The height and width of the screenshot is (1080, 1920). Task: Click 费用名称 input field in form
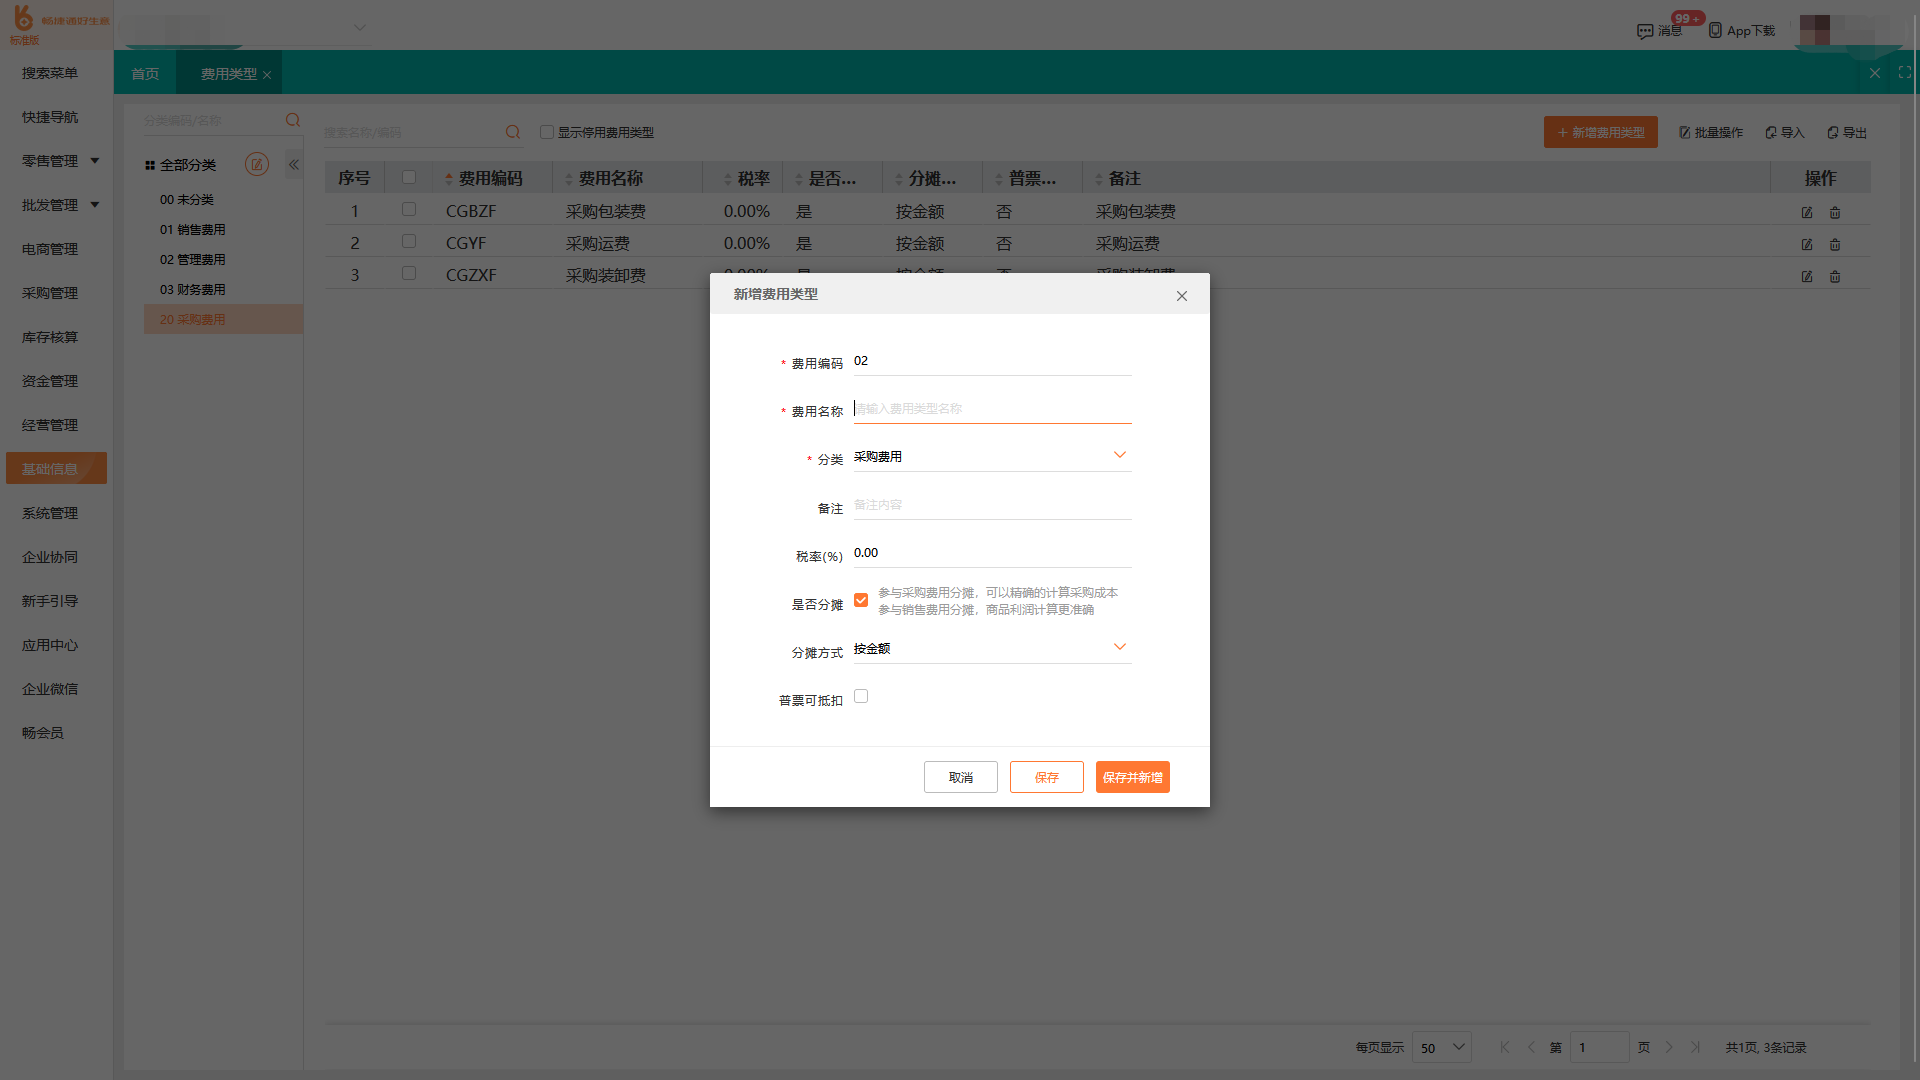(993, 407)
